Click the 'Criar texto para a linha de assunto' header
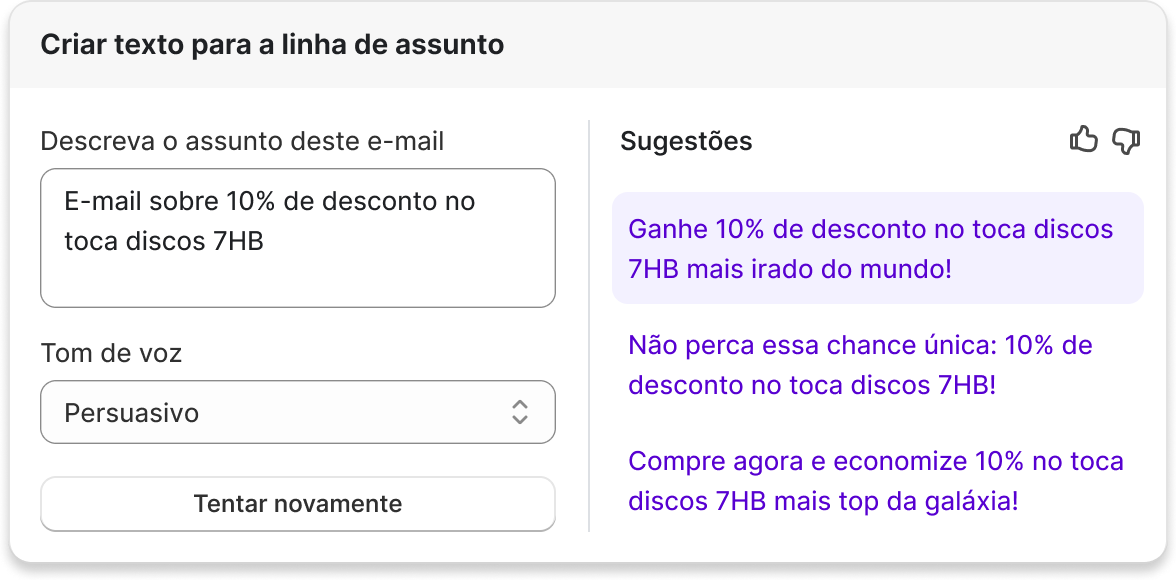Screen dimensions: 1176x580 (271, 44)
